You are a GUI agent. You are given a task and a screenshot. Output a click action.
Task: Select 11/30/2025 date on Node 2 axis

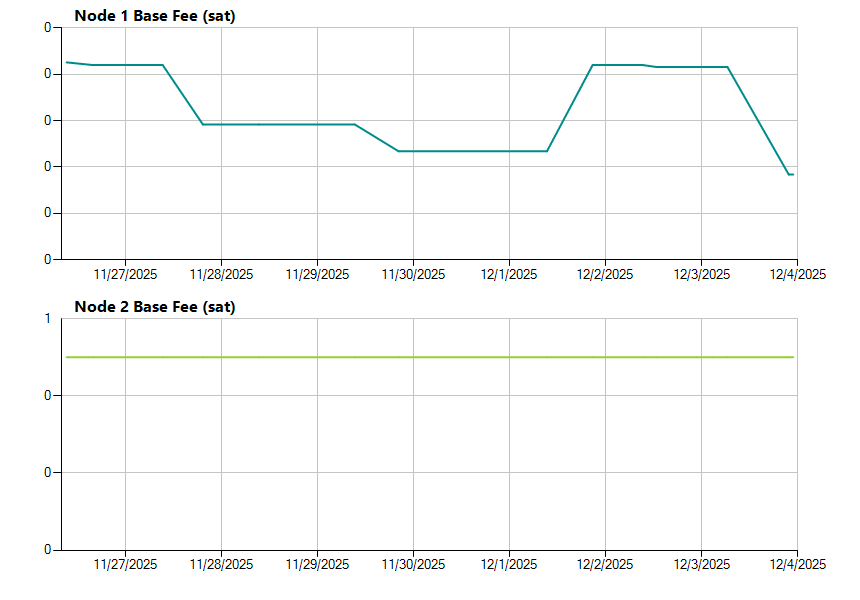tap(413, 564)
